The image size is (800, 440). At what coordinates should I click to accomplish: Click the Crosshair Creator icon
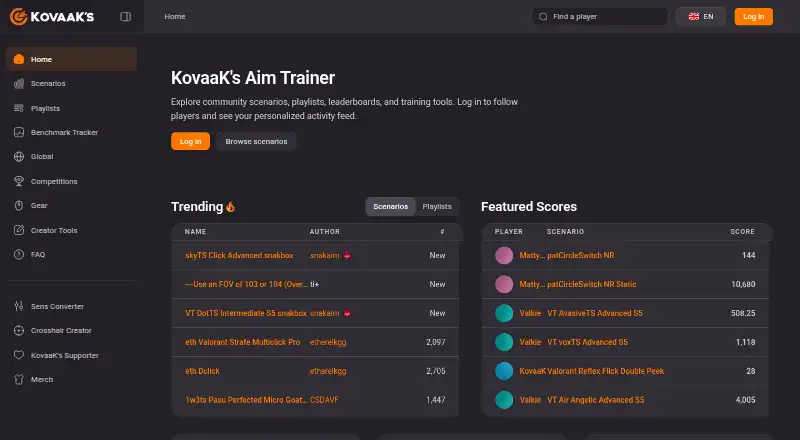click(x=19, y=331)
